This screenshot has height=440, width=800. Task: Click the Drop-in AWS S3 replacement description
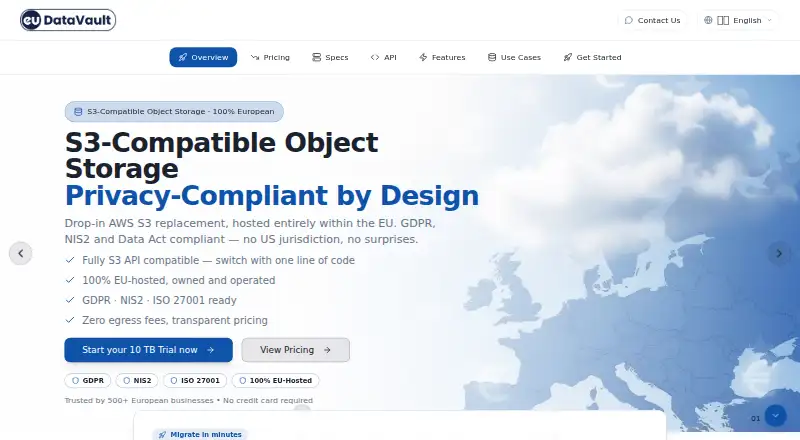click(x=250, y=231)
